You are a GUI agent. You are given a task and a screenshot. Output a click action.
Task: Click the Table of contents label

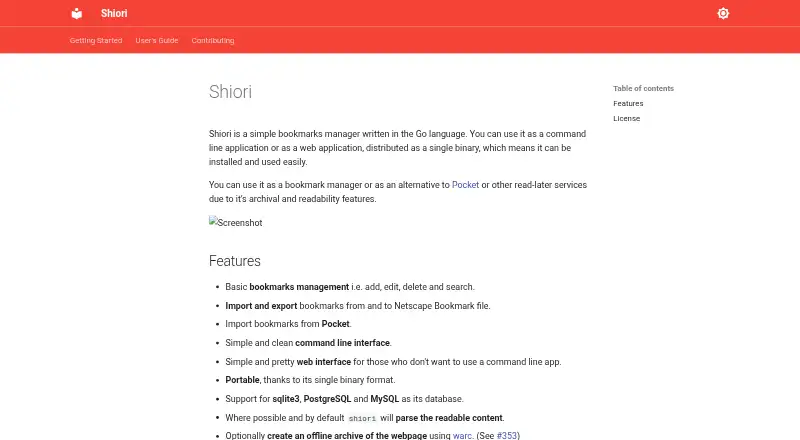(643, 88)
